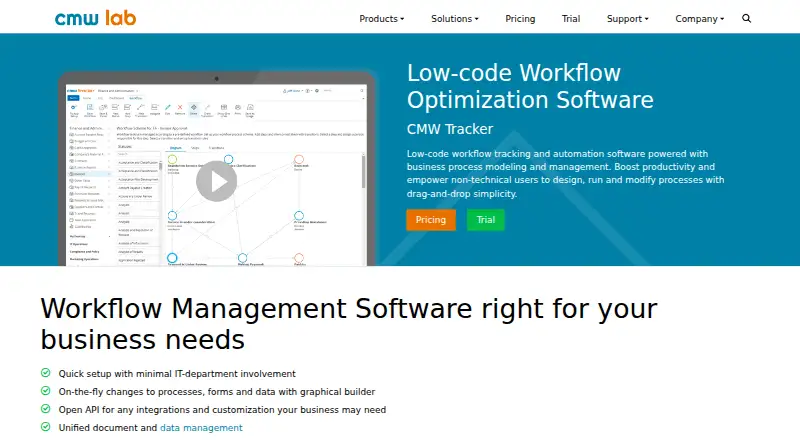Click the On-the-fly changes bullet text
Viewport: 800px width, 440px height.
217,392
